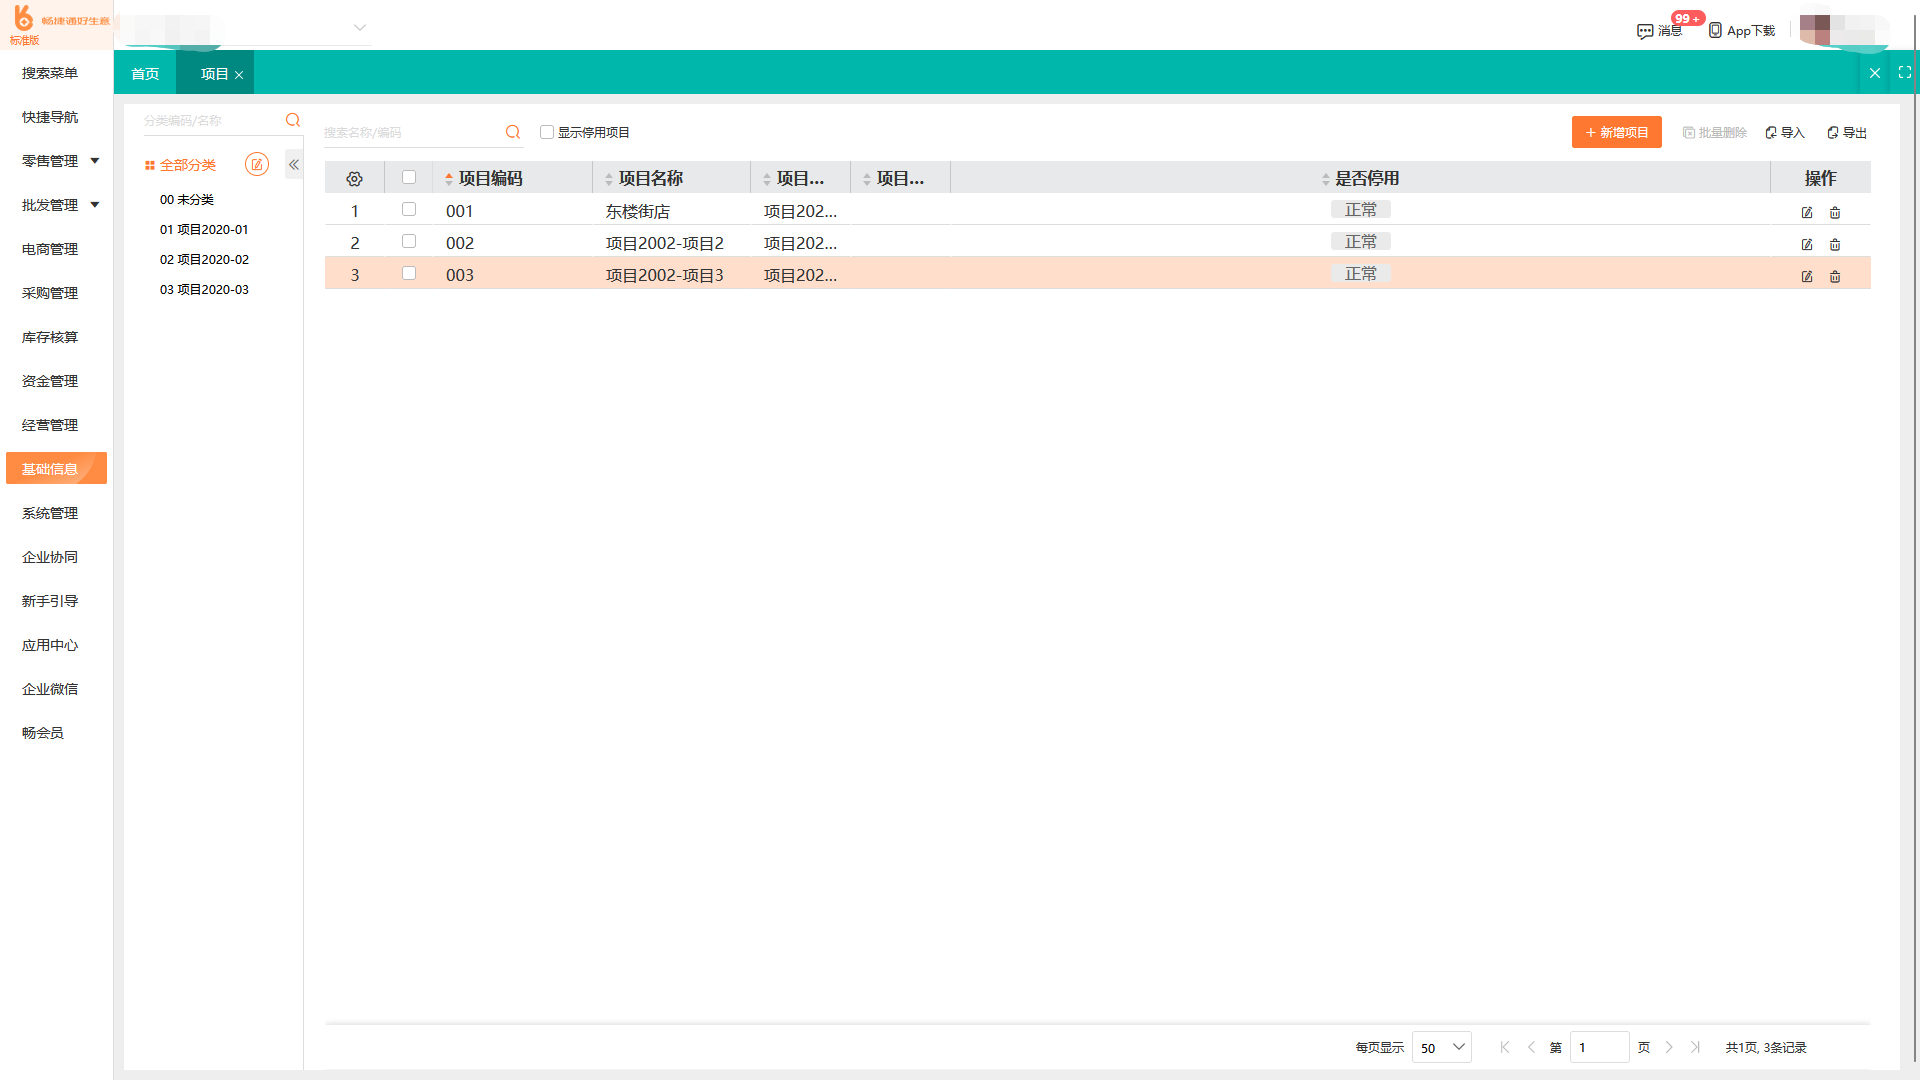Switch to 首页 tab
The image size is (1920, 1080).
(145, 73)
